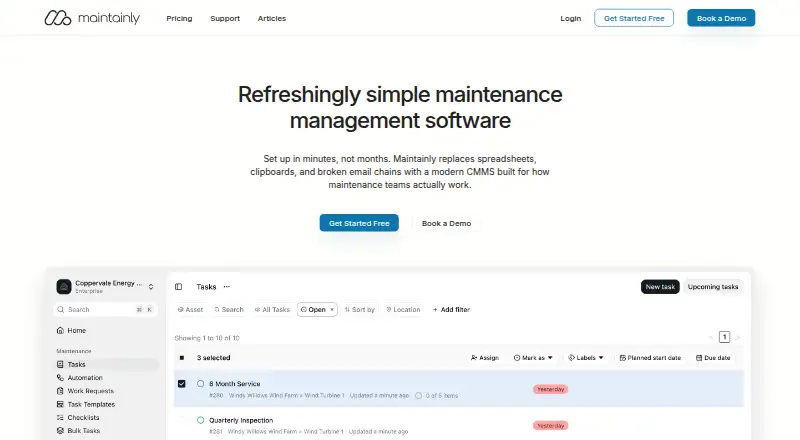Mark 6 Month Service status circle complete
The image size is (800, 440).
tap(201, 383)
